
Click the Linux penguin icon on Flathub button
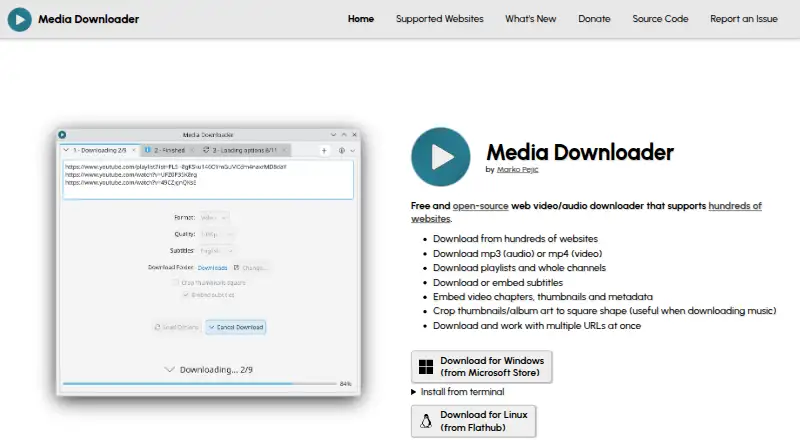[x=426, y=421]
